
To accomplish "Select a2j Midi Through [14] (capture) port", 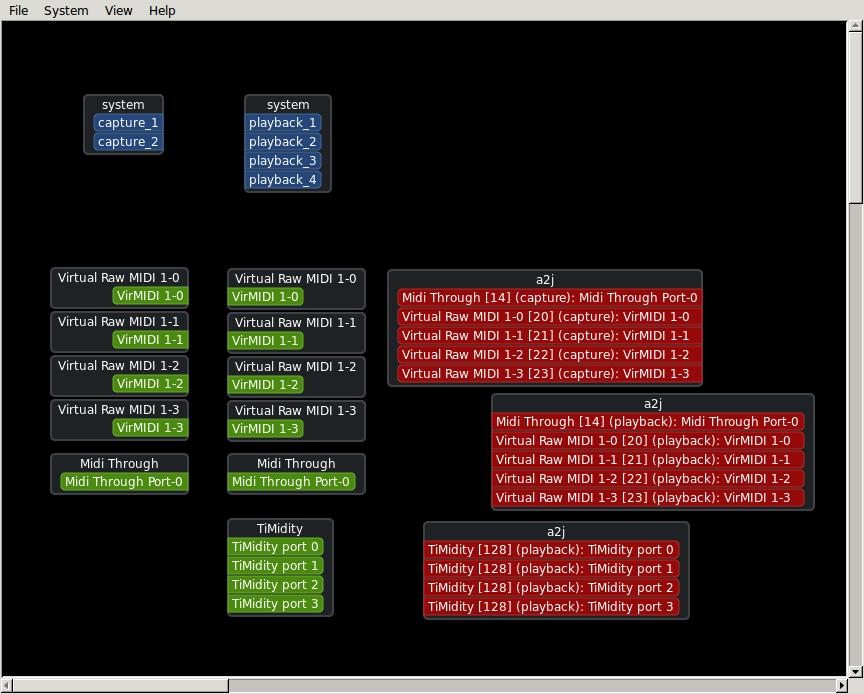I will [x=549, y=298].
